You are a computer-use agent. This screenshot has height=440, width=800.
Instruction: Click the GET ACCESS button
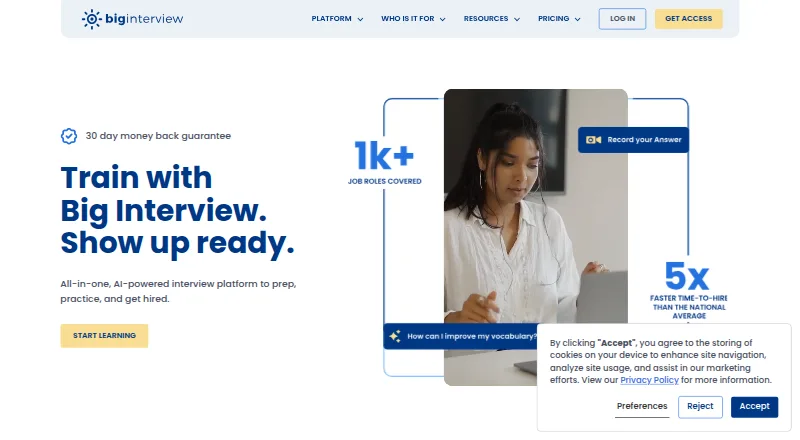coord(689,19)
